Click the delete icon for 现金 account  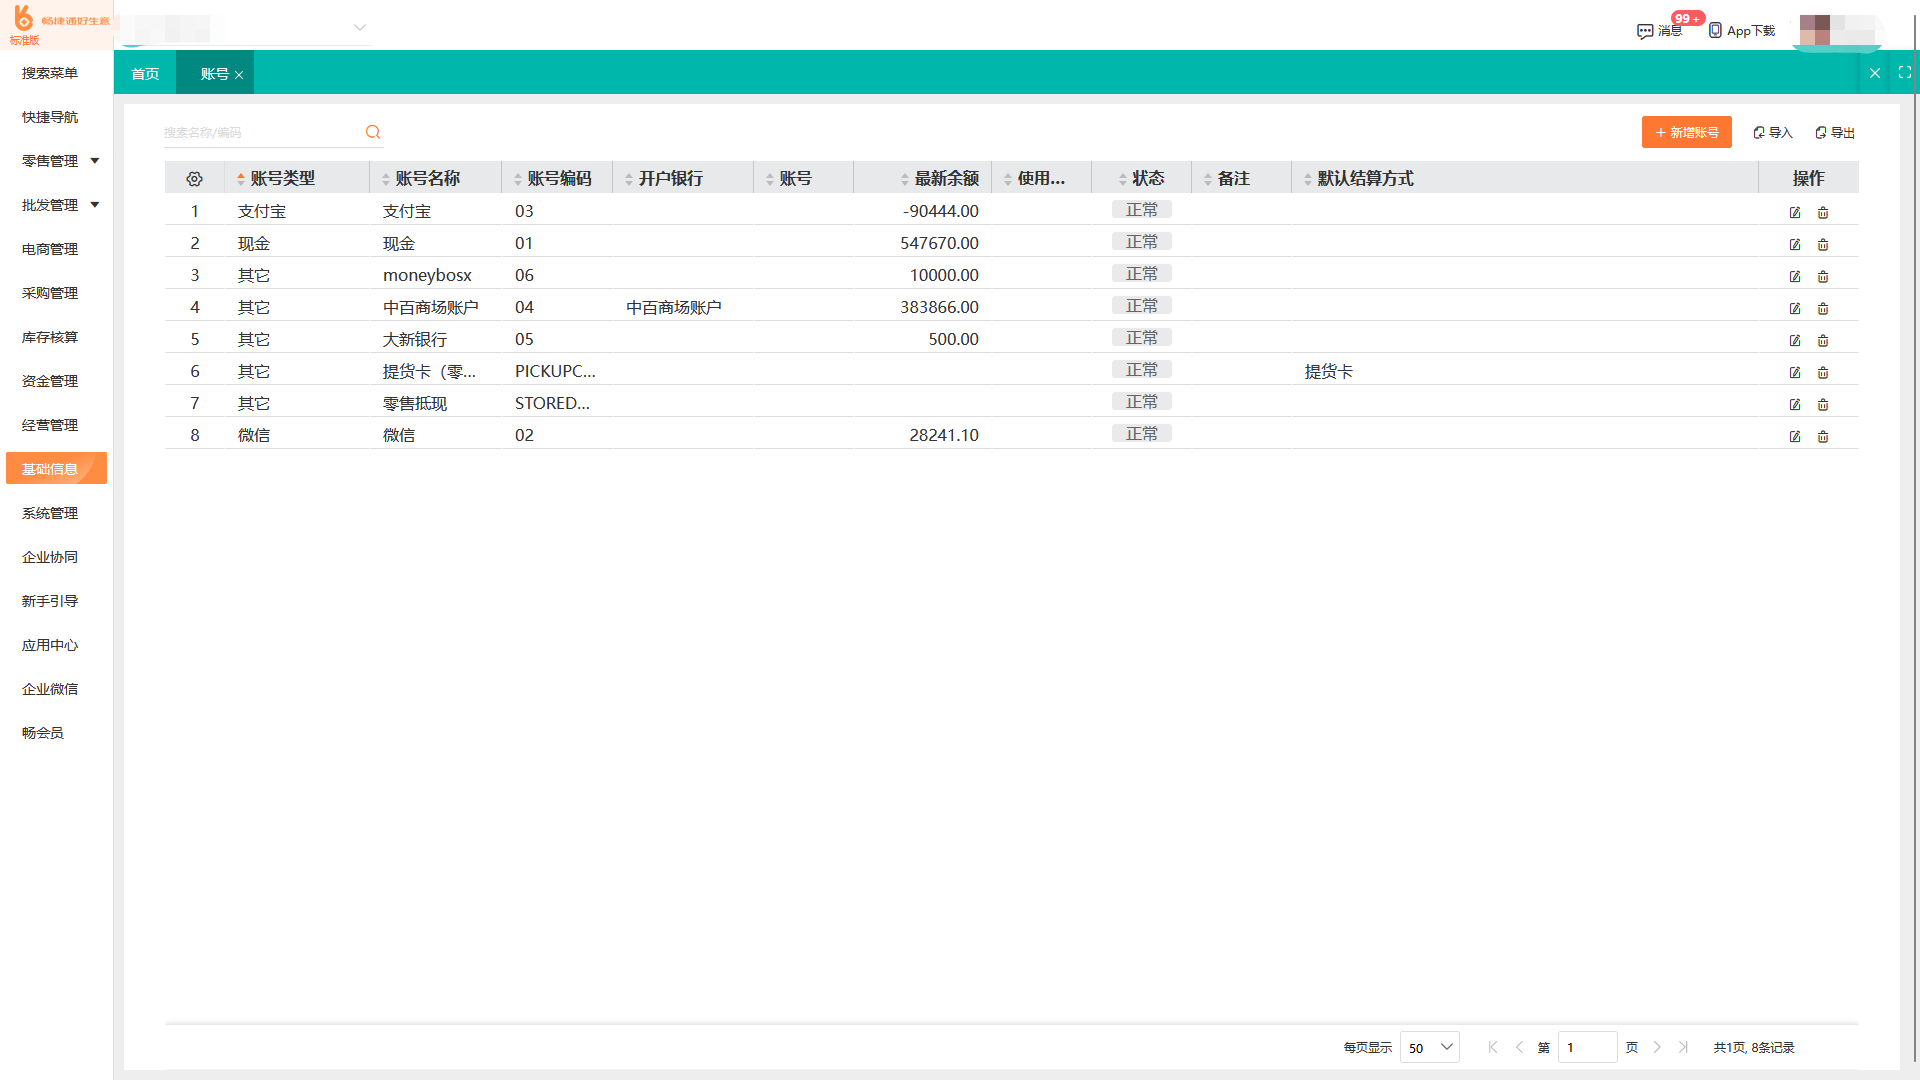pyautogui.click(x=1824, y=243)
